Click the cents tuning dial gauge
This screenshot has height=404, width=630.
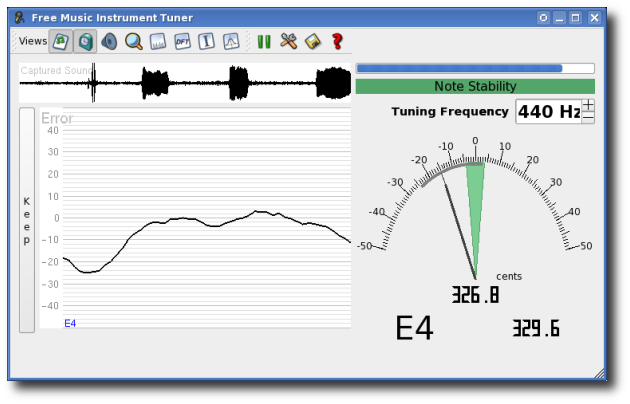[x=475, y=210]
